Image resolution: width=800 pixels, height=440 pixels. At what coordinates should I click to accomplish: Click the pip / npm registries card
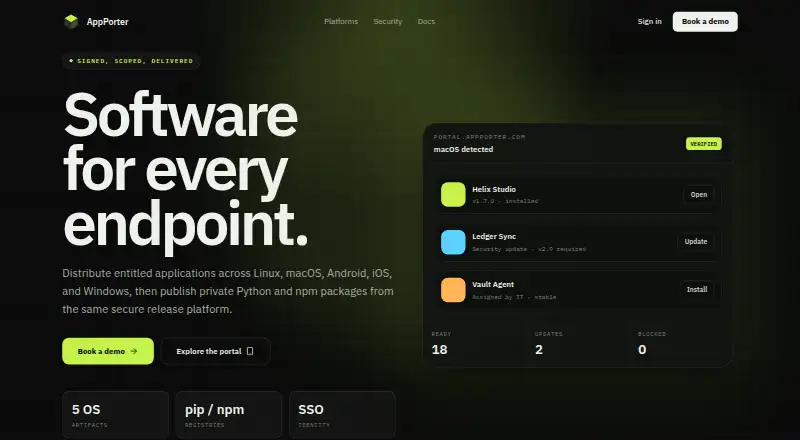(229, 415)
